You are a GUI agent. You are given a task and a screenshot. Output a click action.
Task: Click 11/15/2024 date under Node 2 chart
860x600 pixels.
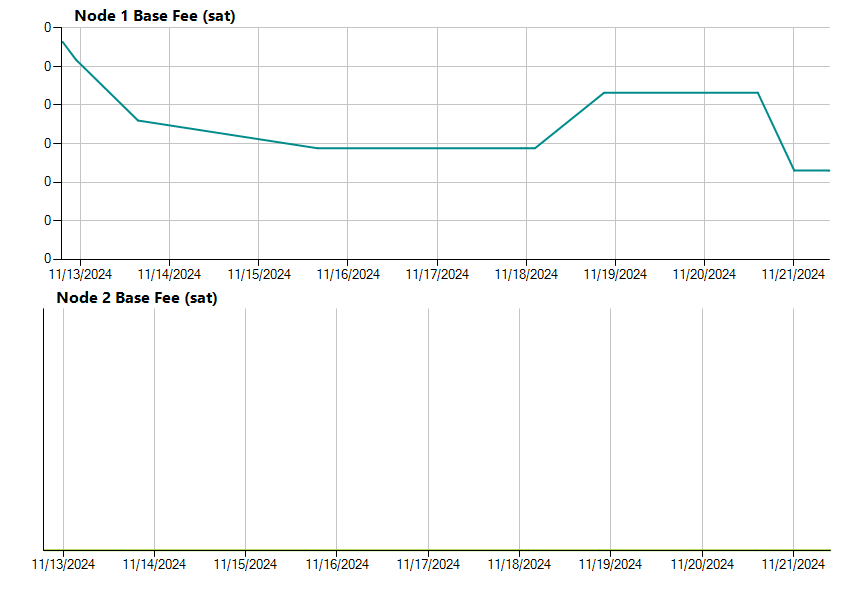point(245,564)
